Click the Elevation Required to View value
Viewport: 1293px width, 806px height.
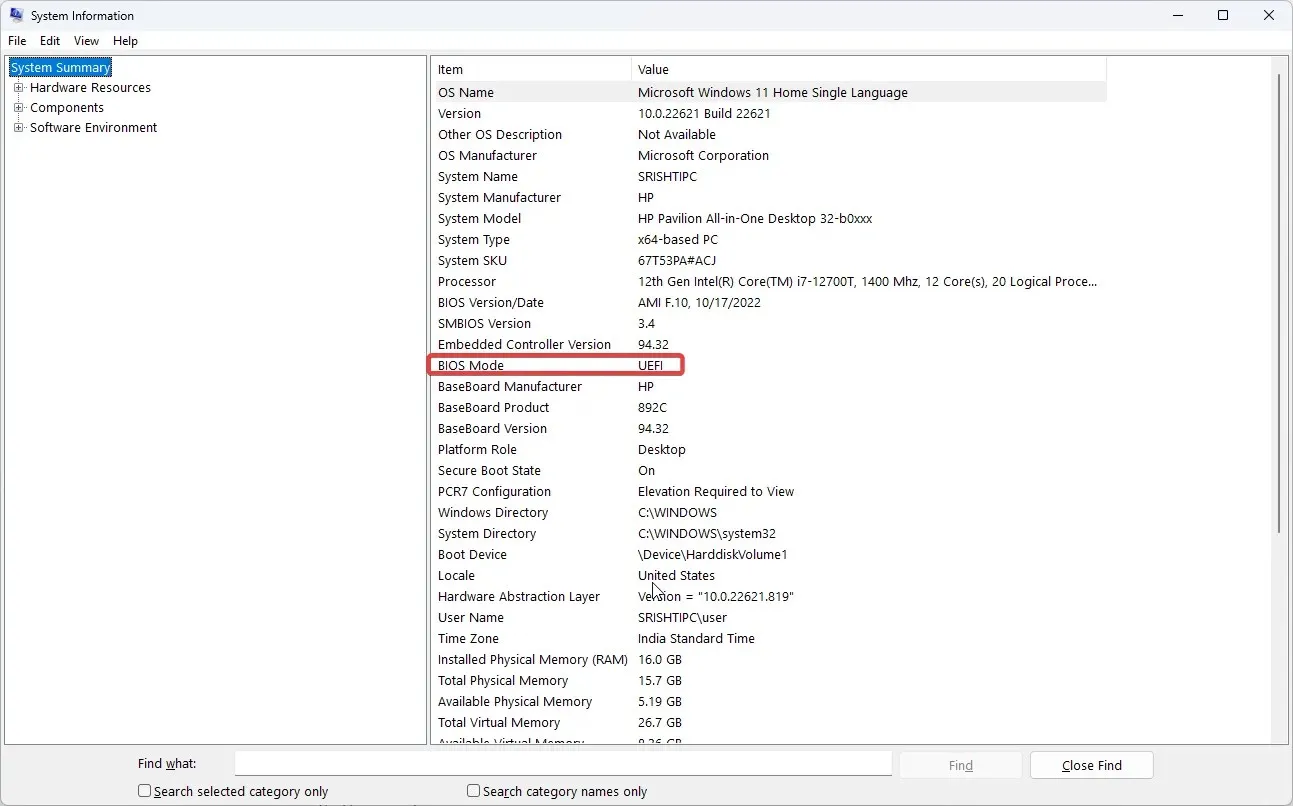point(716,491)
